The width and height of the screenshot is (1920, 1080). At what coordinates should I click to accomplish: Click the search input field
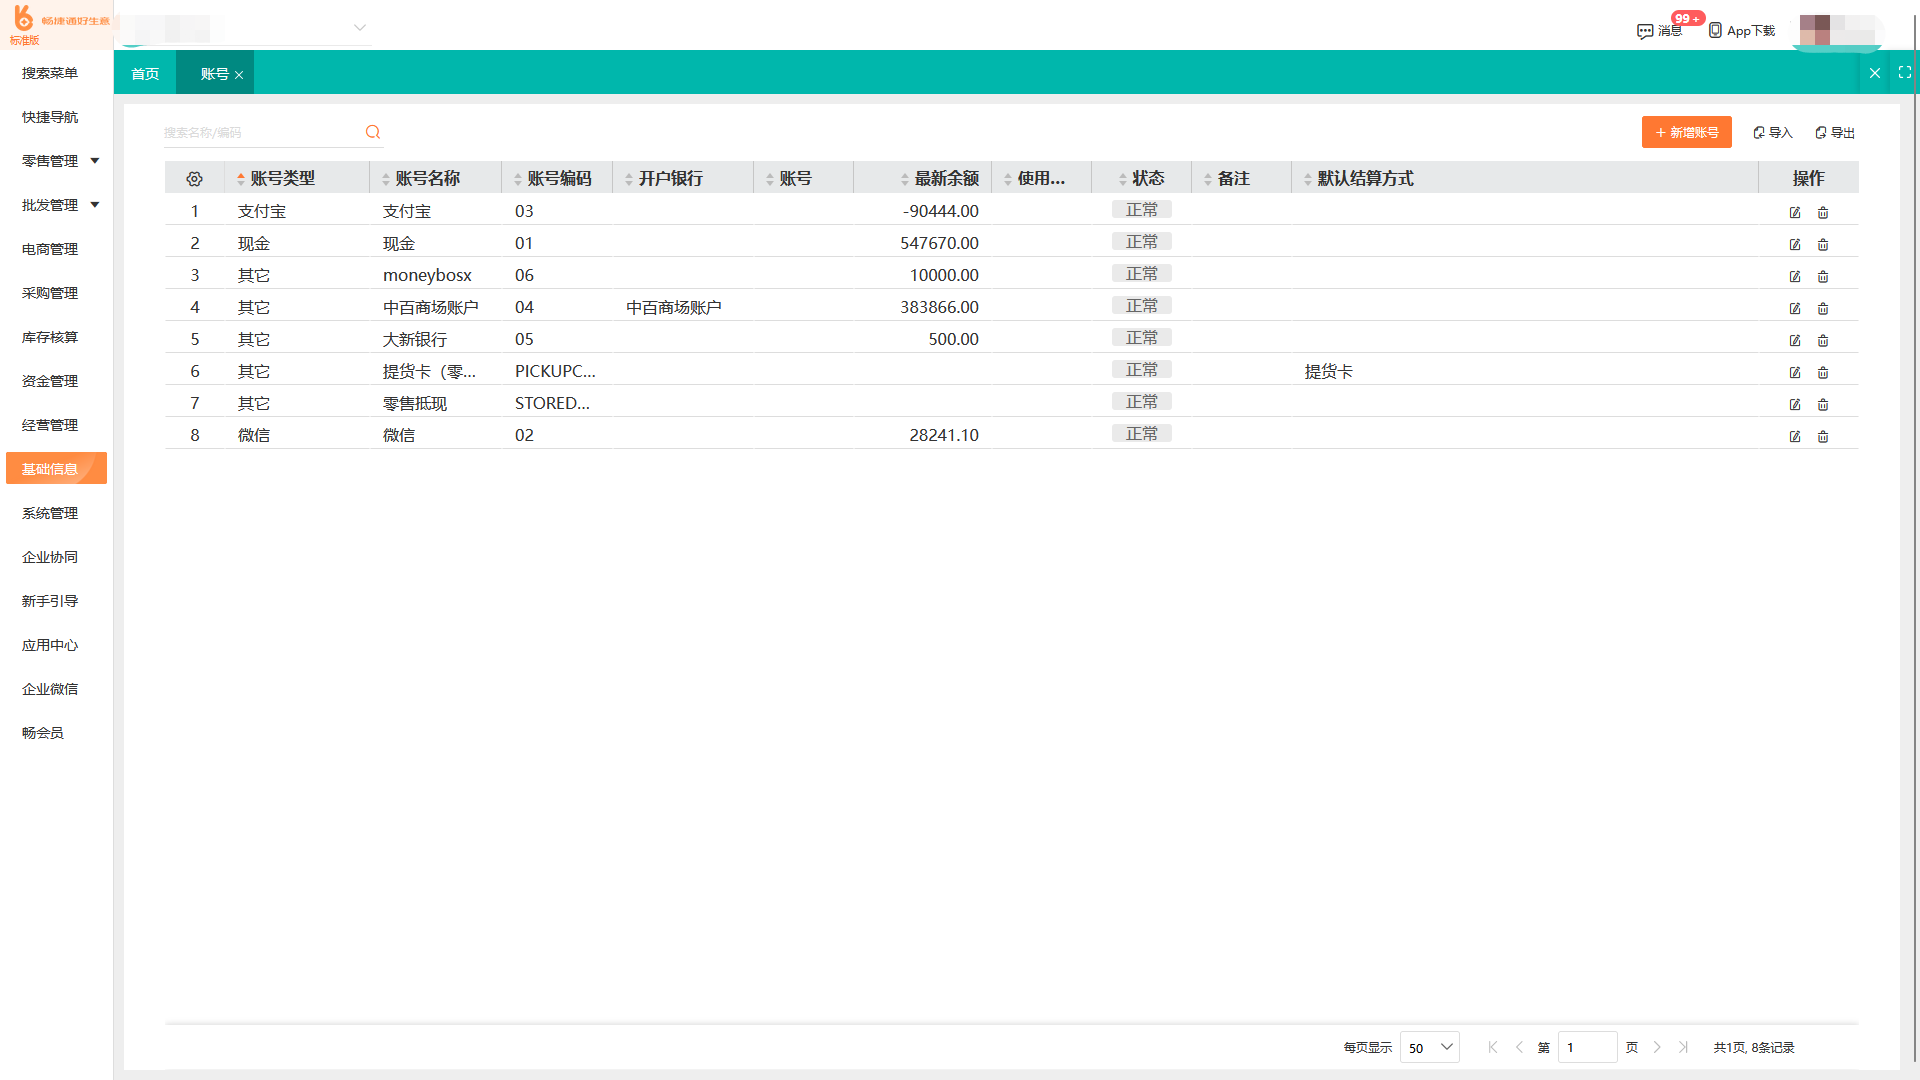(x=258, y=132)
